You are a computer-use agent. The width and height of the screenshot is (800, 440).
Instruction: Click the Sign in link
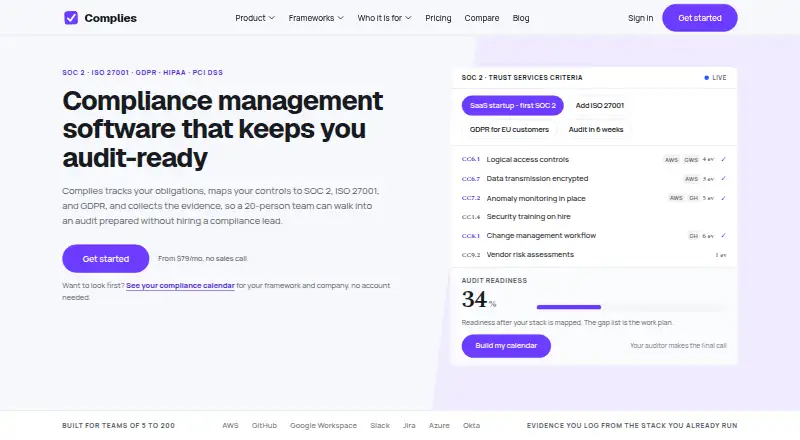640,18
